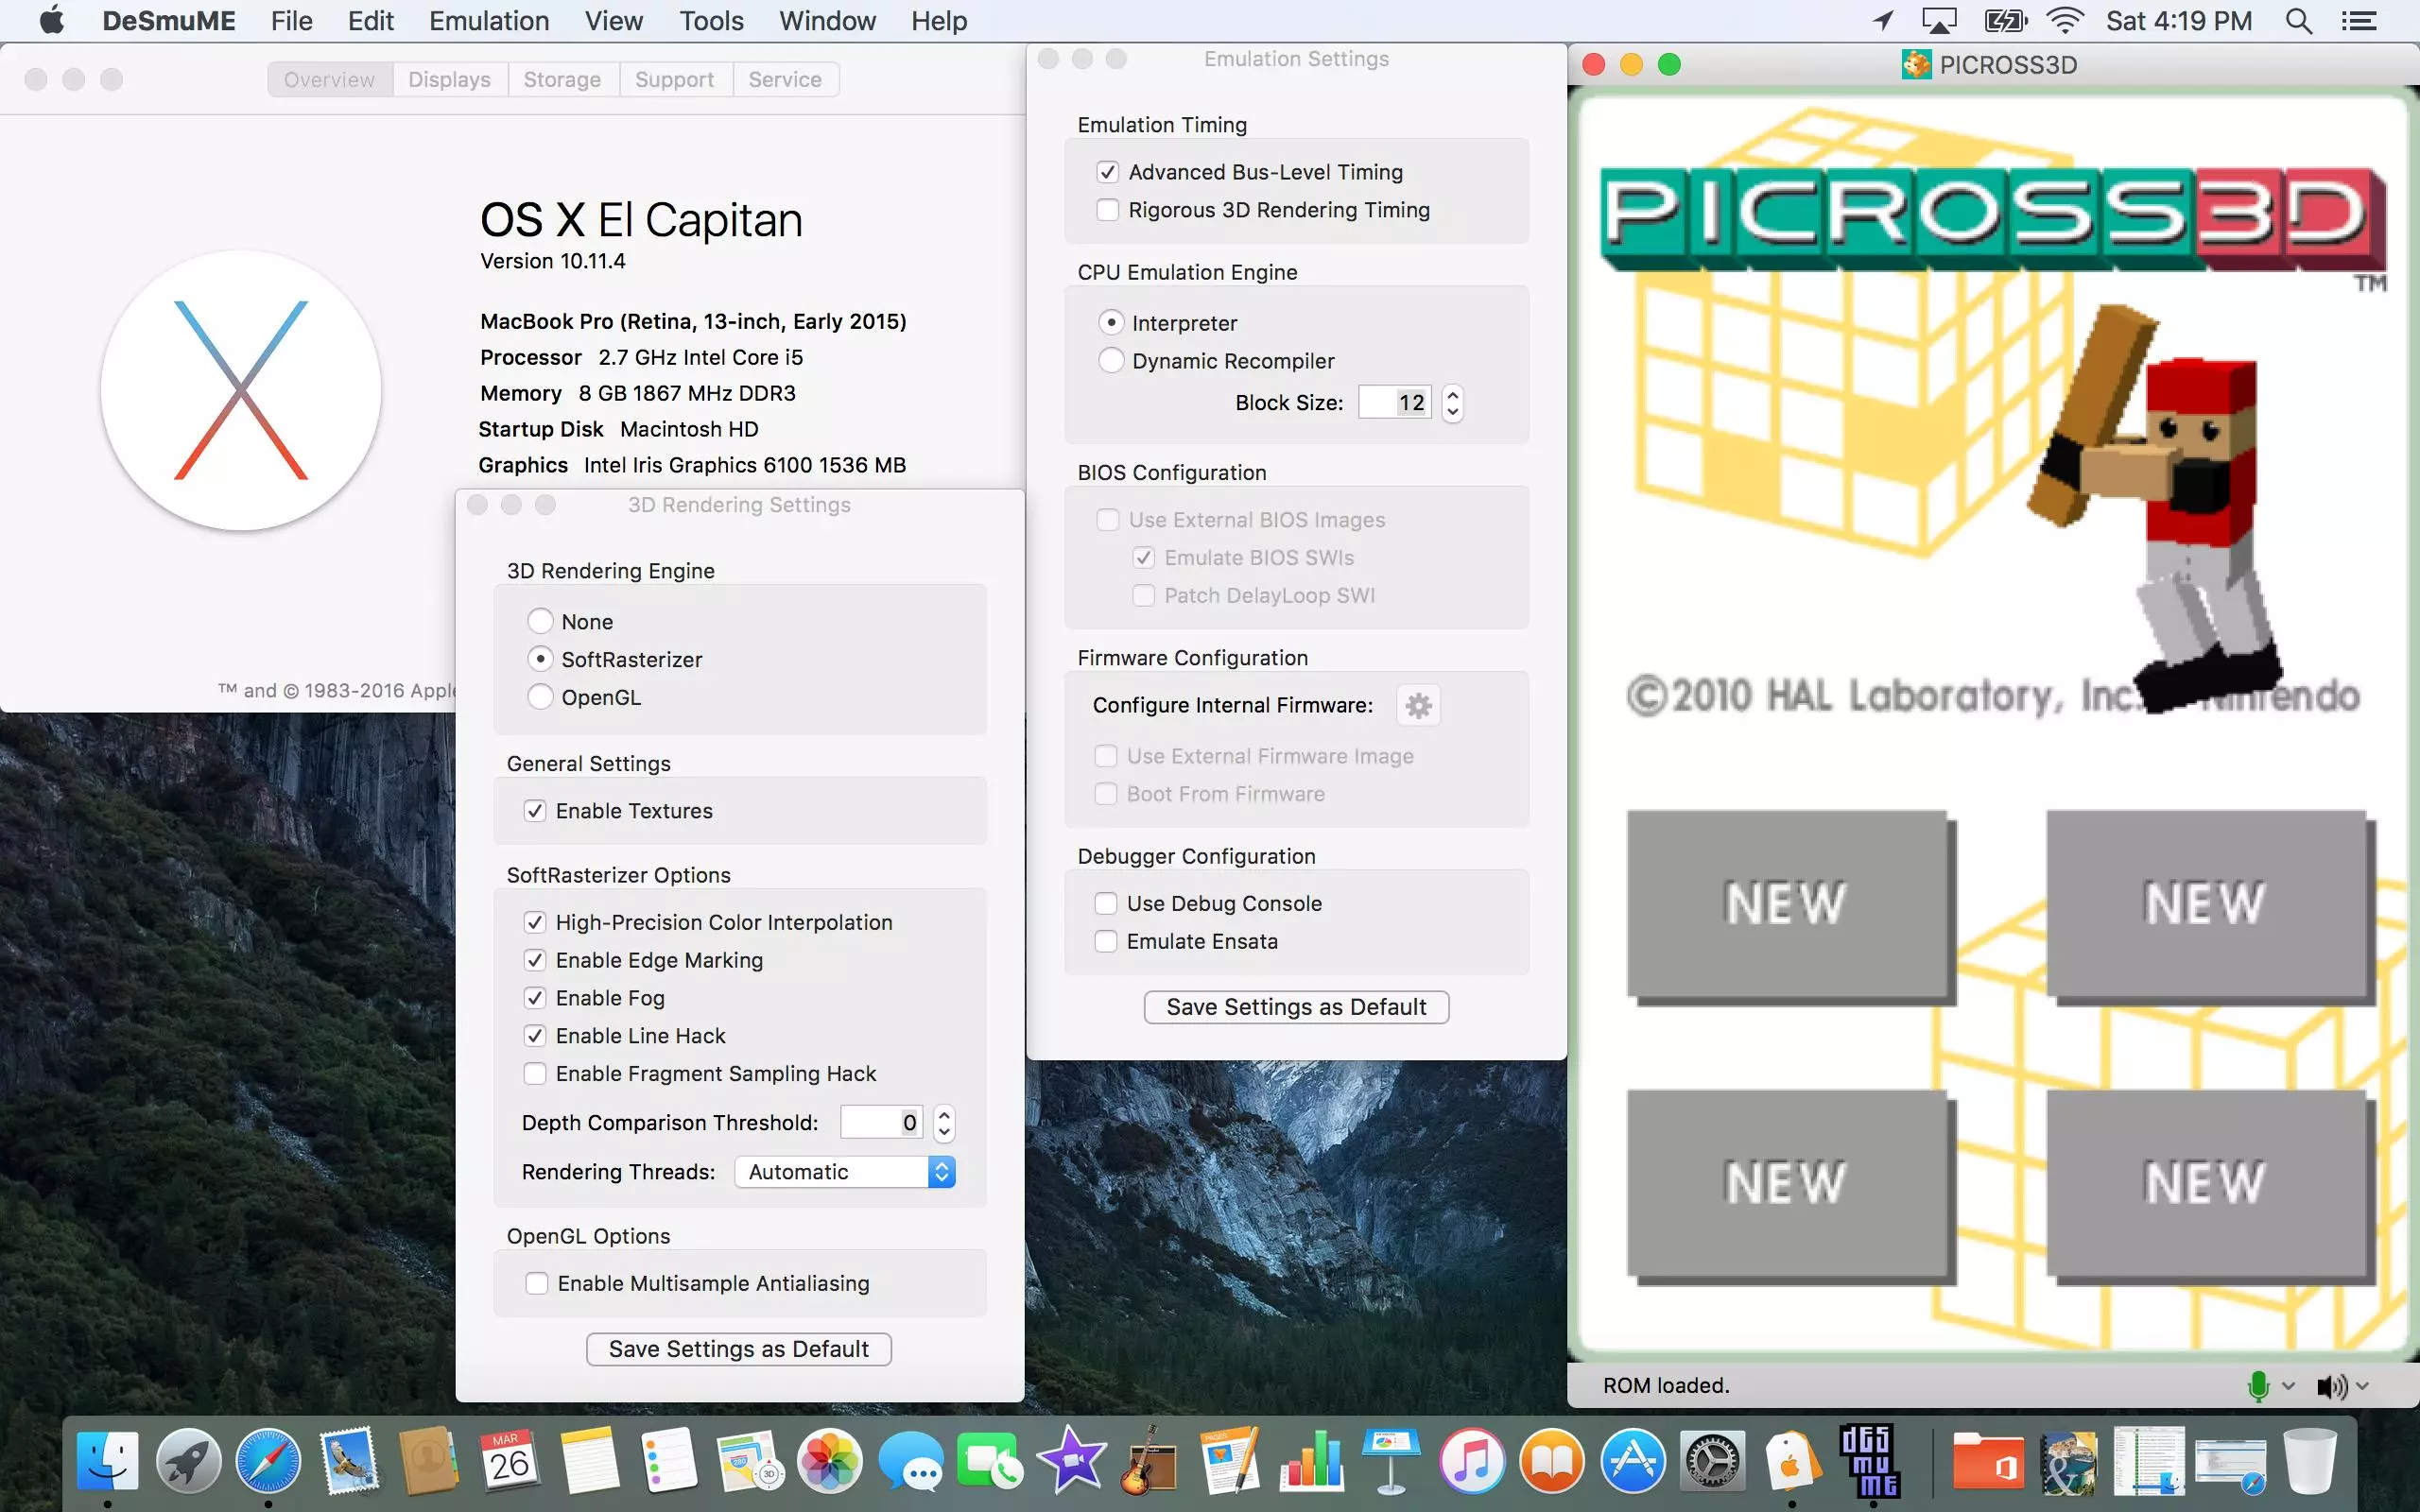The height and width of the screenshot is (1512, 2420).
Task: Toggle Use Debug Console checkbox
Action: [x=1106, y=902]
